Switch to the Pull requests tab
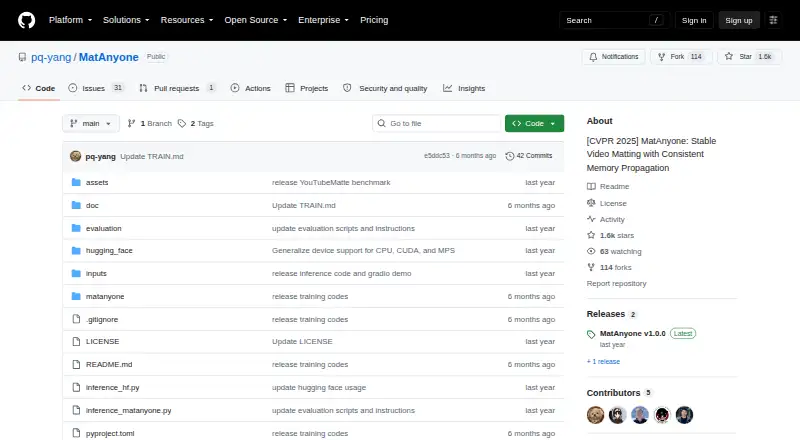This screenshot has height=440, width=800. [x=177, y=88]
